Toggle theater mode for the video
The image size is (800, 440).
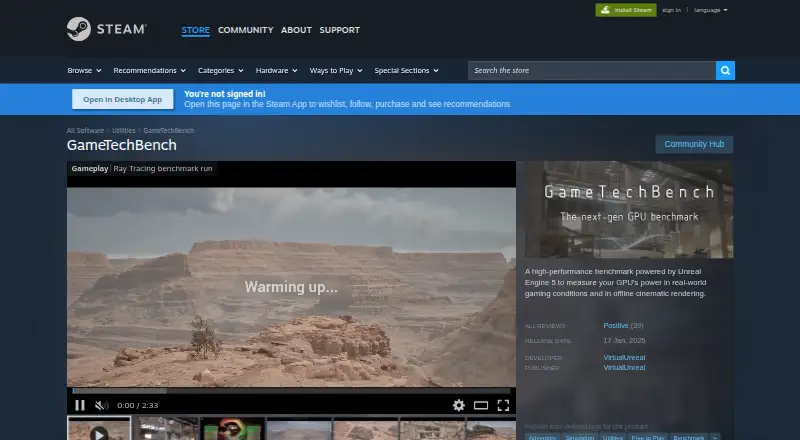[x=481, y=405]
